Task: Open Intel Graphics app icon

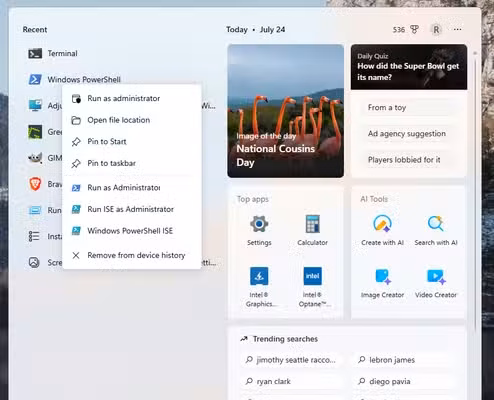Action: tap(259, 276)
